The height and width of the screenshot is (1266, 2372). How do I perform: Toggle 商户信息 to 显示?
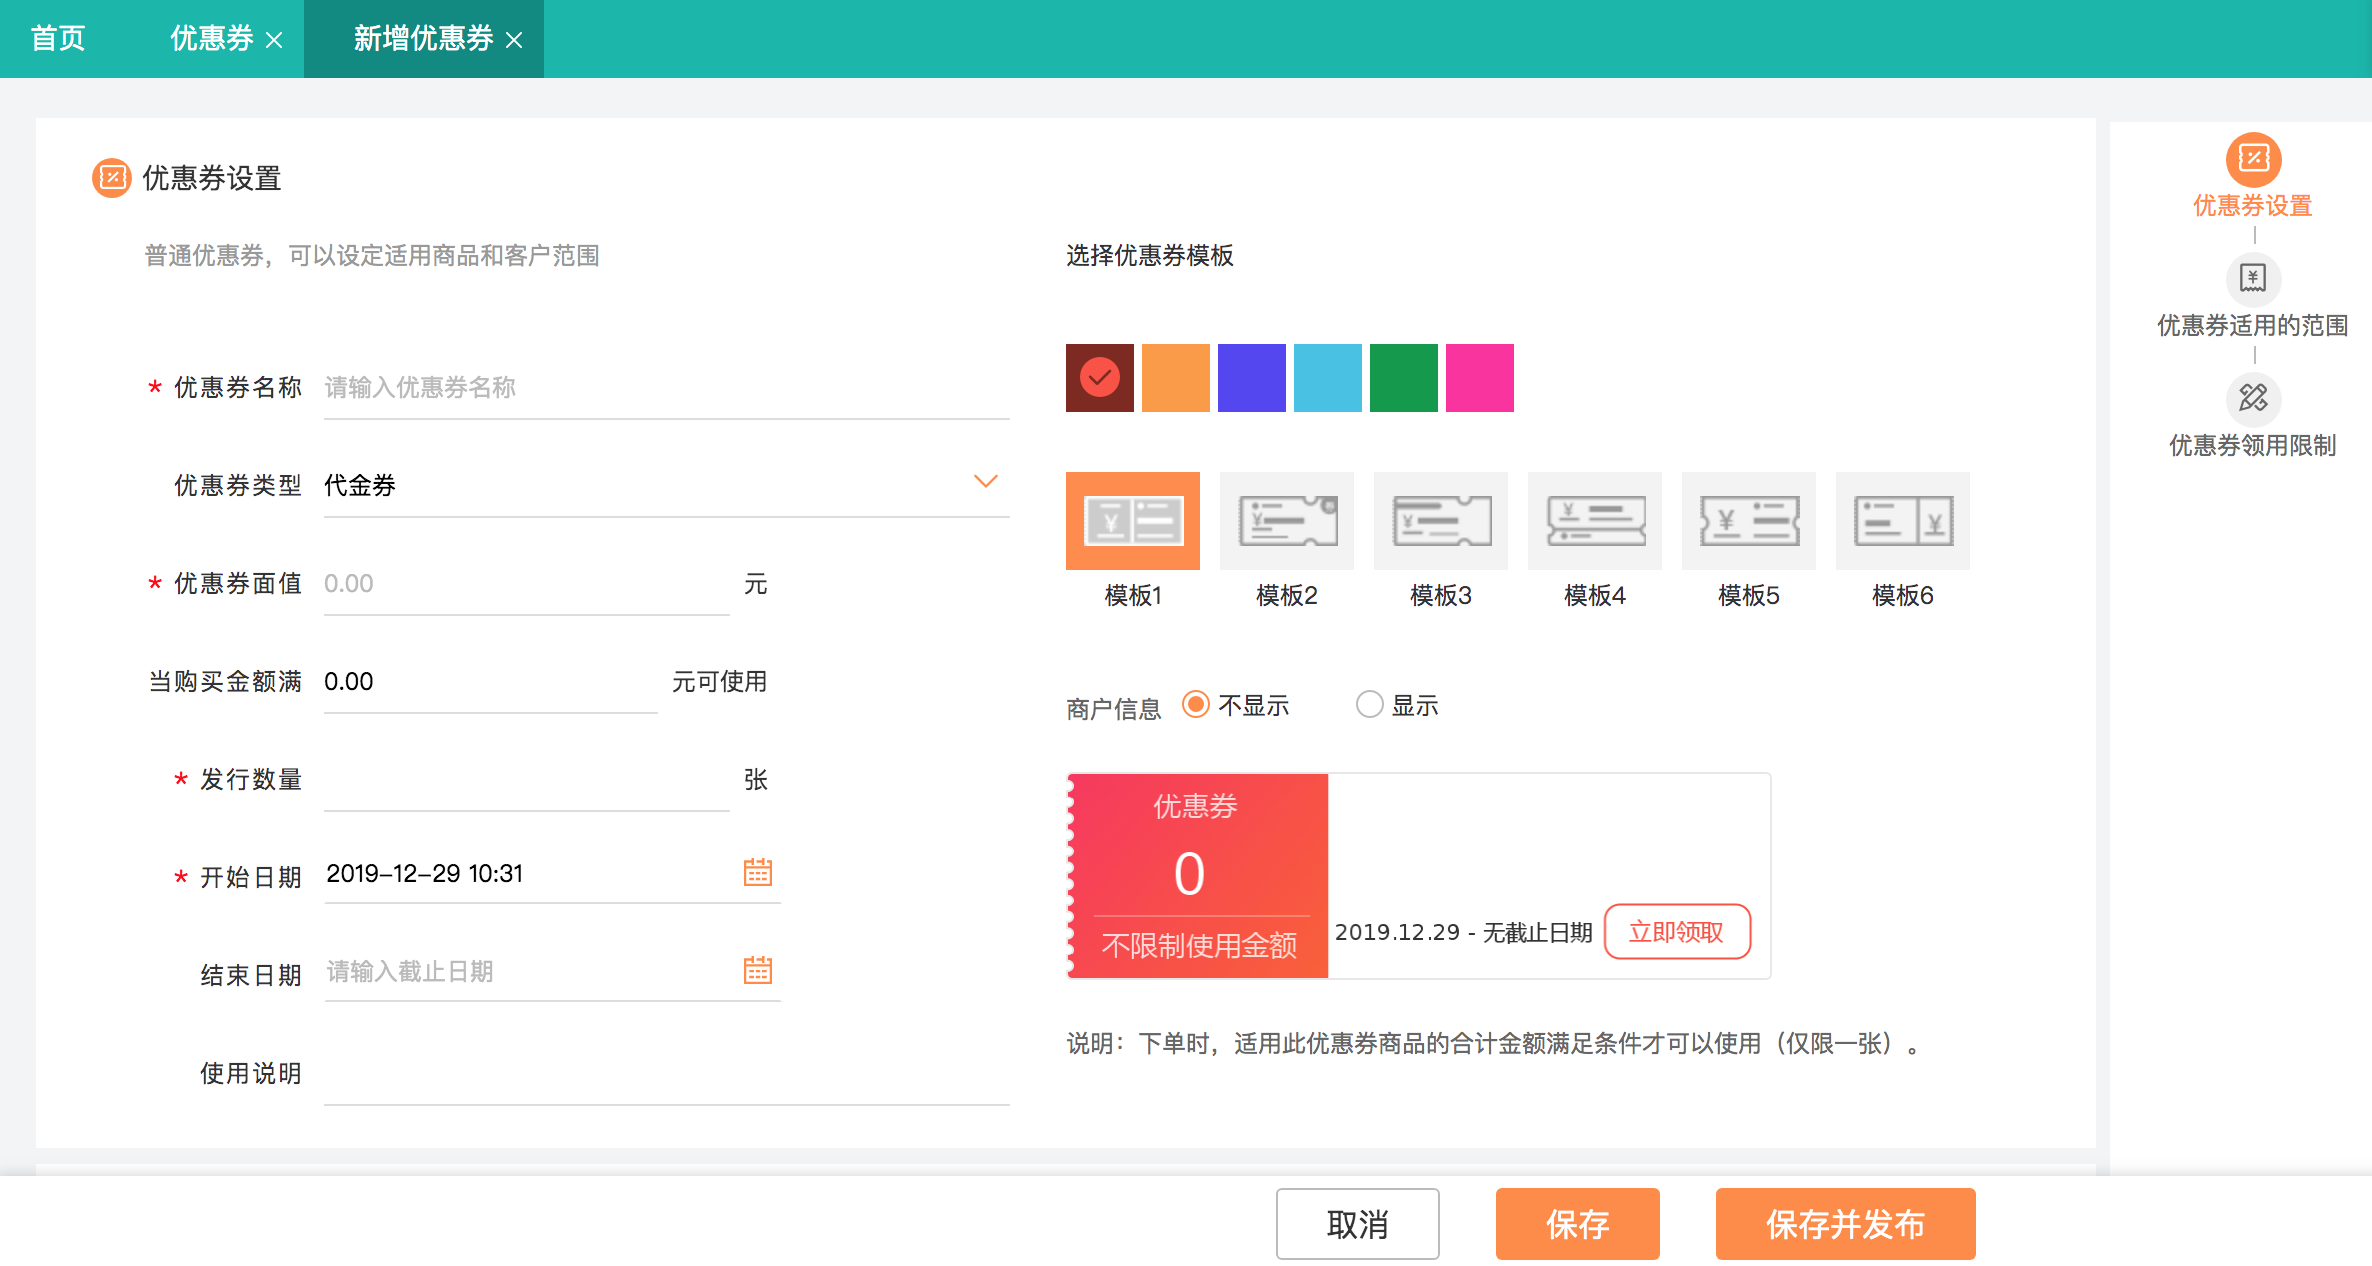coord(1366,704)
